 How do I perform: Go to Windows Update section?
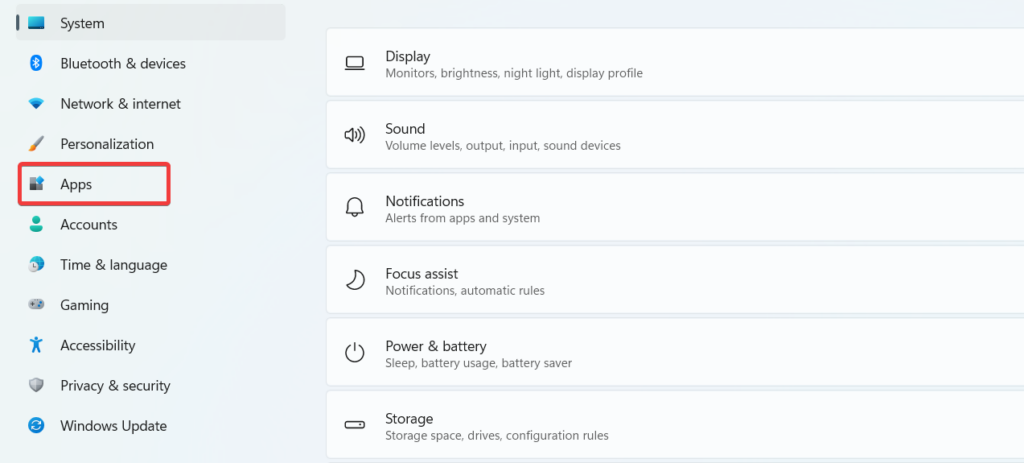coord(151,426)
